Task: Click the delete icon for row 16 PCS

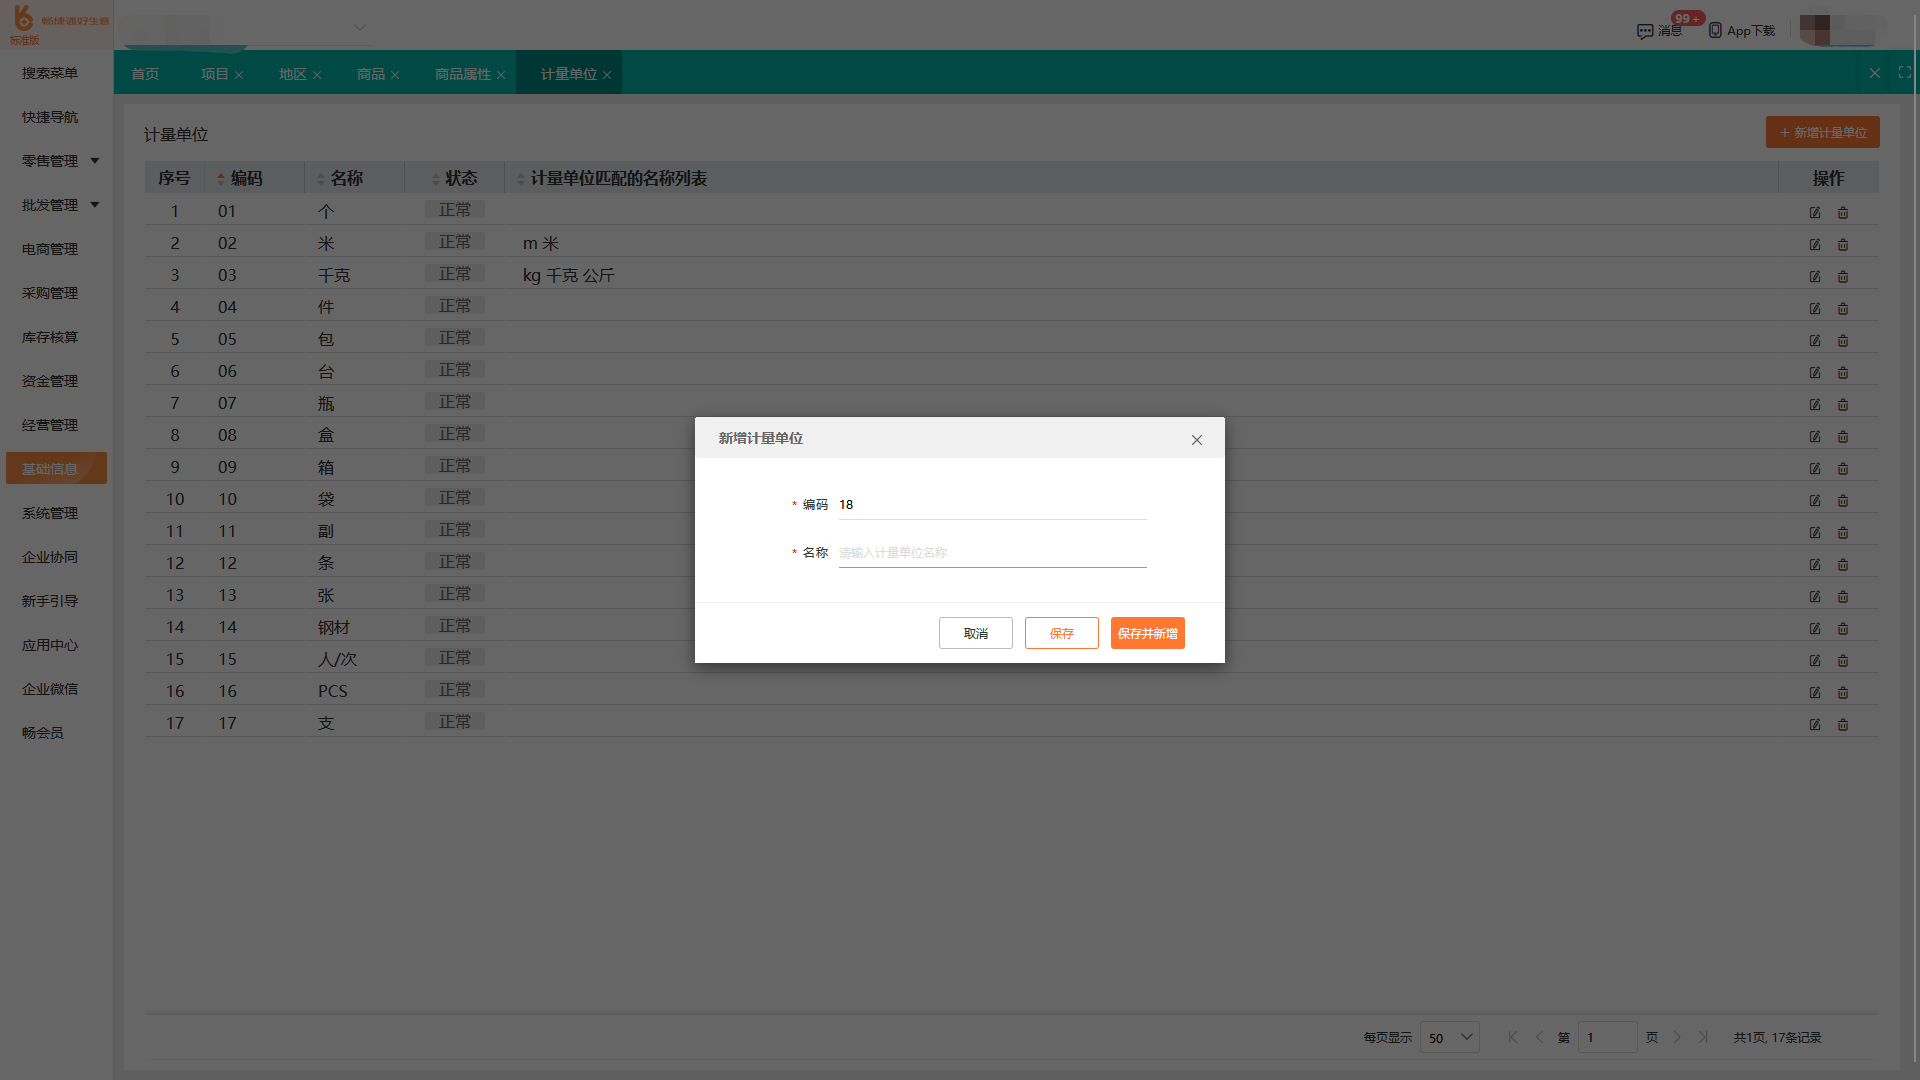Action: pyautogui.click(x=1844, y=692)
